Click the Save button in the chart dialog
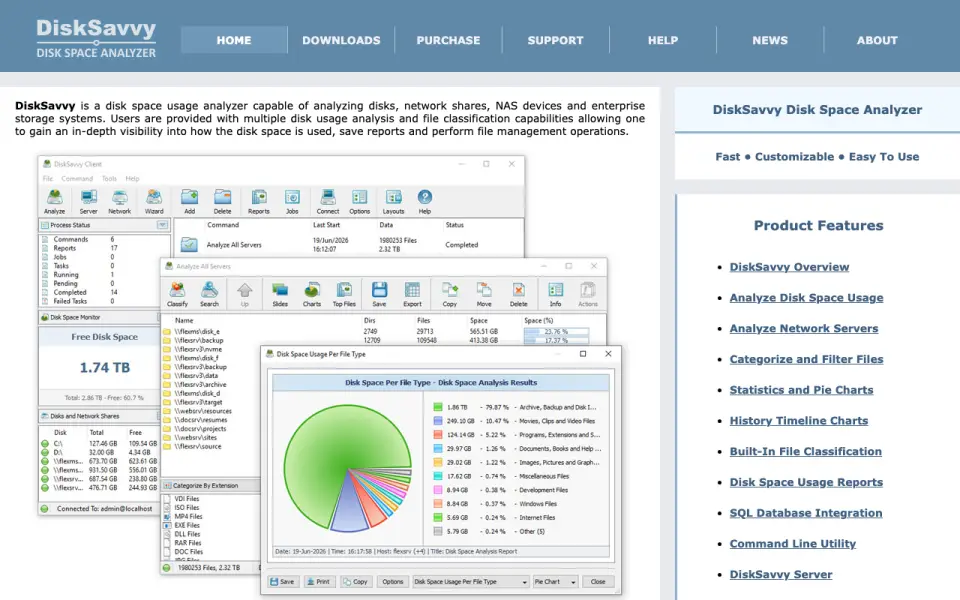Screen dimensions: 960x600 (282, 582)
